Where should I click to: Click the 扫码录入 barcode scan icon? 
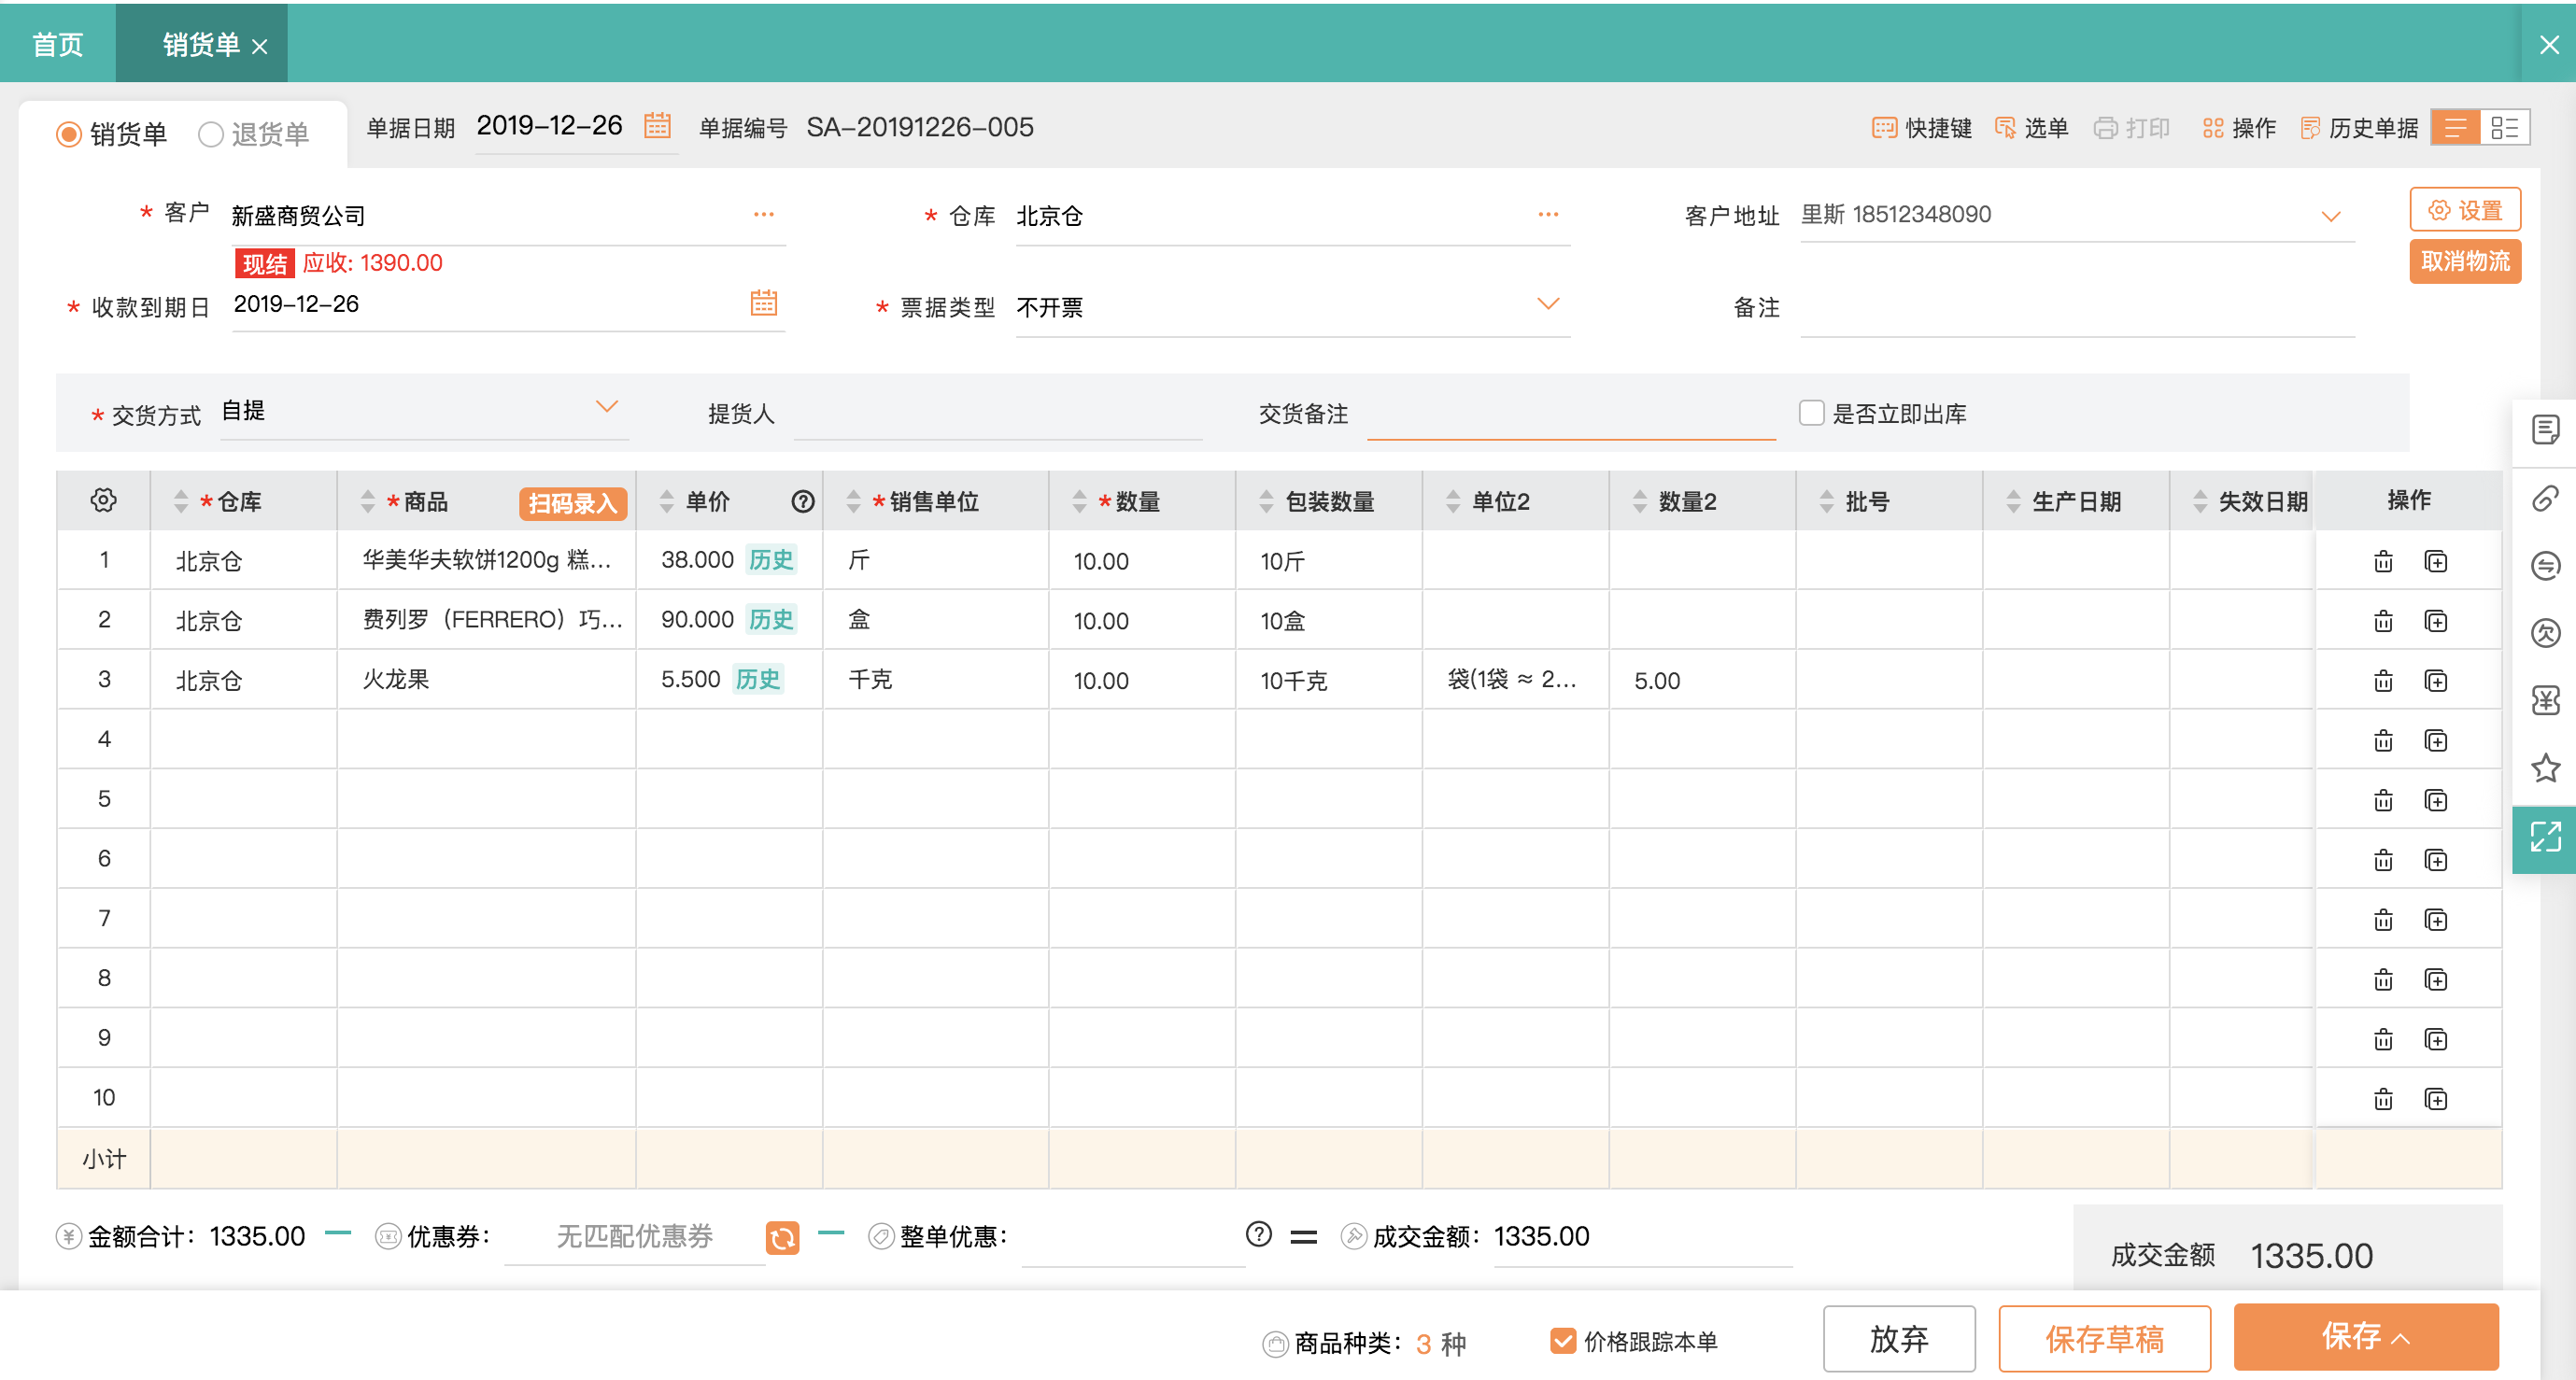(574, 500)
